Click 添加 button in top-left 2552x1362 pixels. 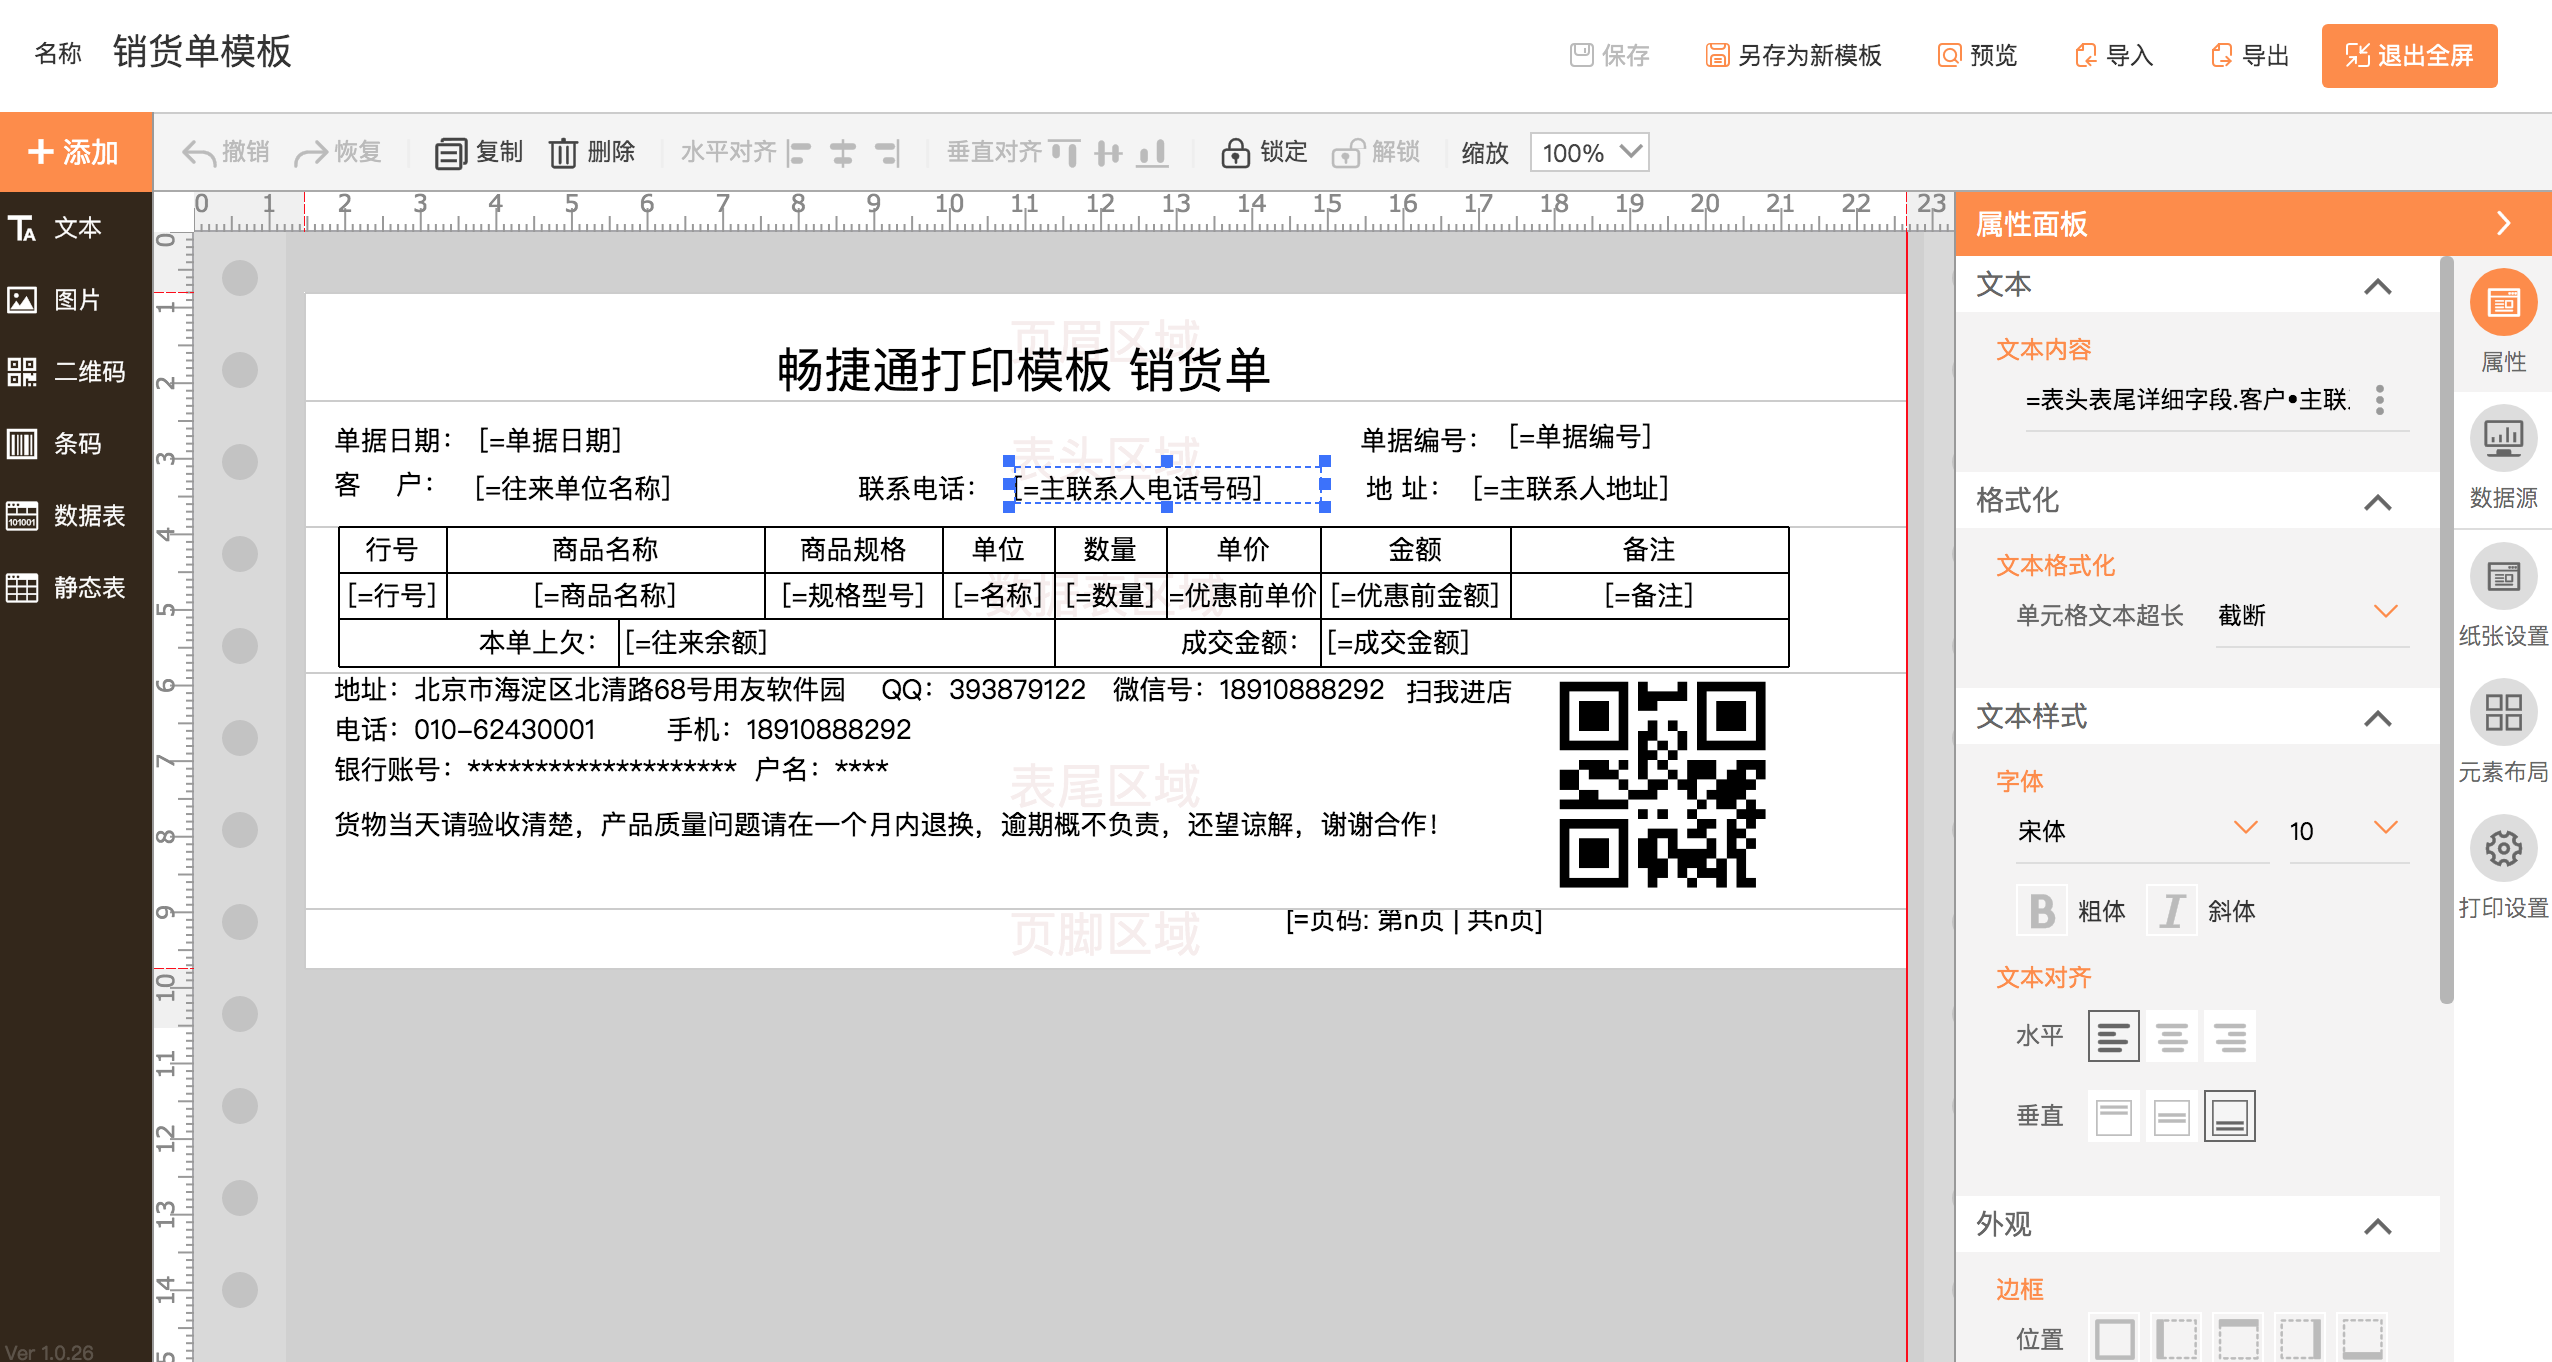(x=76, y=152)
